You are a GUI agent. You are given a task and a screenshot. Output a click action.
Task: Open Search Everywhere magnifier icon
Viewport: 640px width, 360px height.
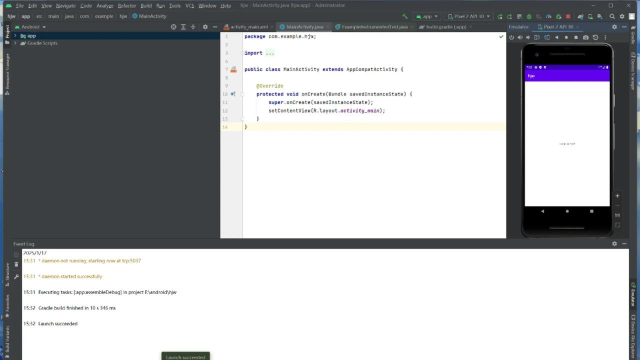pos(612,16)
